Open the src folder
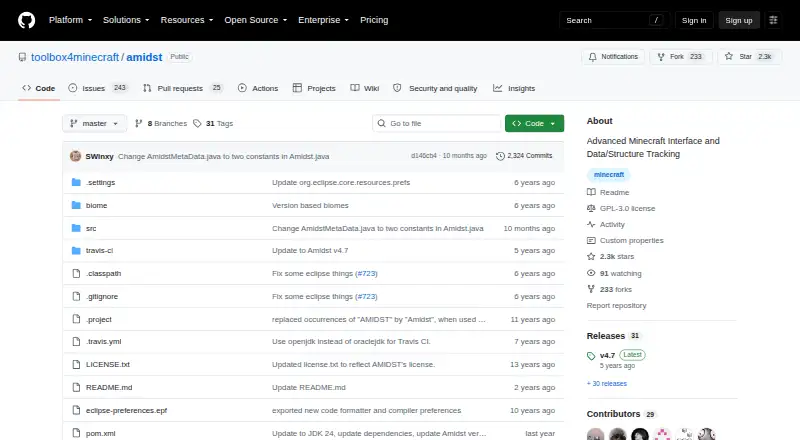The image size is (800, 440). pyautogui.click(x=91, y=228)
